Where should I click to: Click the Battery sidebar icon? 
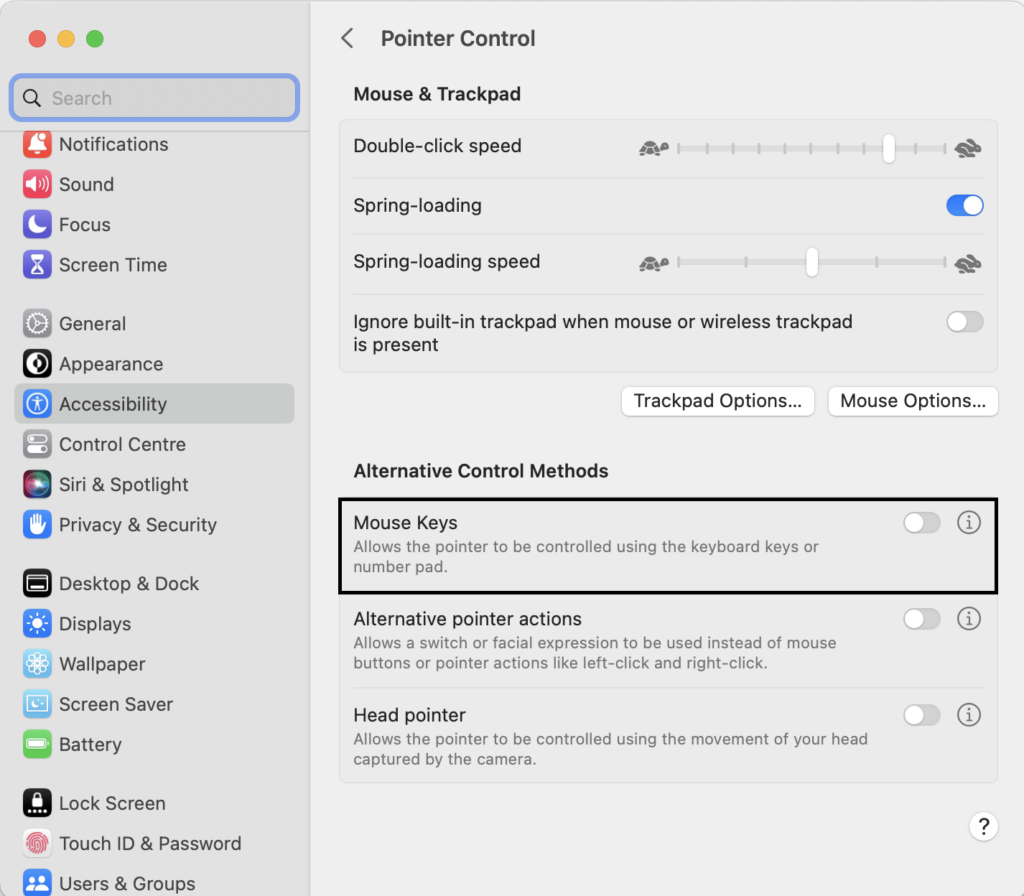[37, 744]
